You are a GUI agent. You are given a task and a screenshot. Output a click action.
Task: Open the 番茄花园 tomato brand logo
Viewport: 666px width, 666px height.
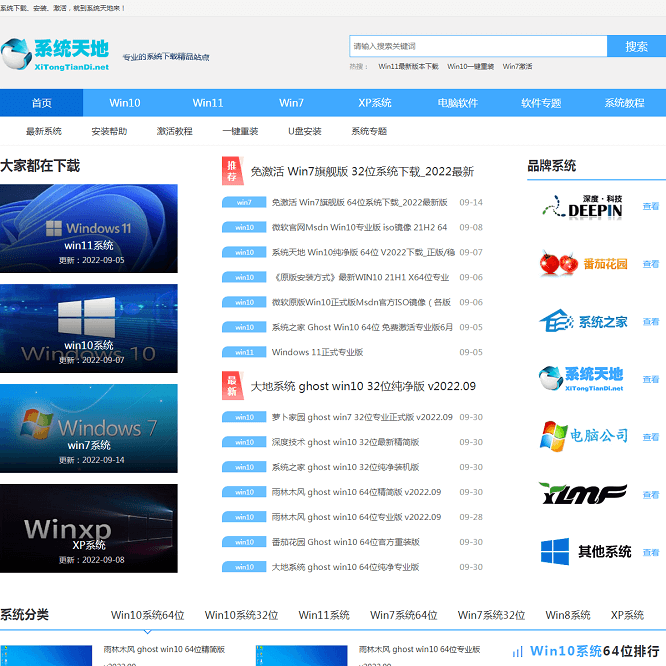pyautogui.click(x=583, y=264)
